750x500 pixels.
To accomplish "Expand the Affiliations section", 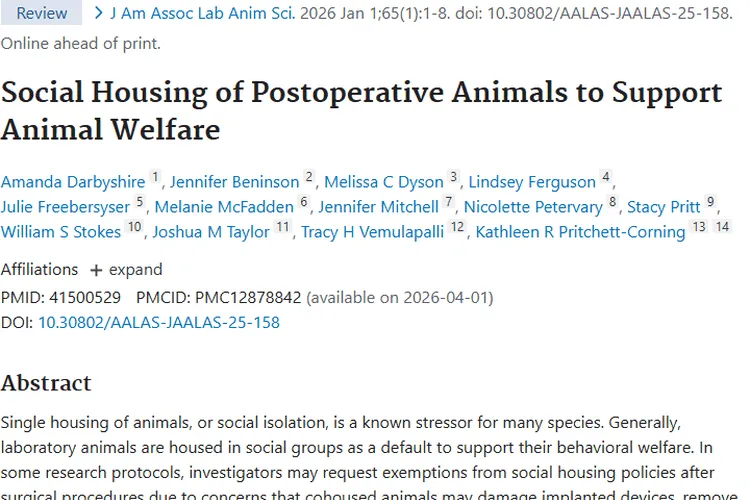I will [126, 270].
